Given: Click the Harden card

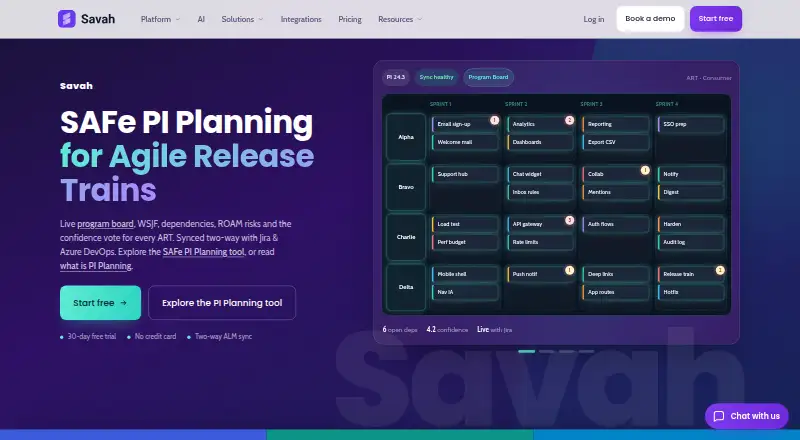Looking at the screenshot, I should [x=691, y=224].
